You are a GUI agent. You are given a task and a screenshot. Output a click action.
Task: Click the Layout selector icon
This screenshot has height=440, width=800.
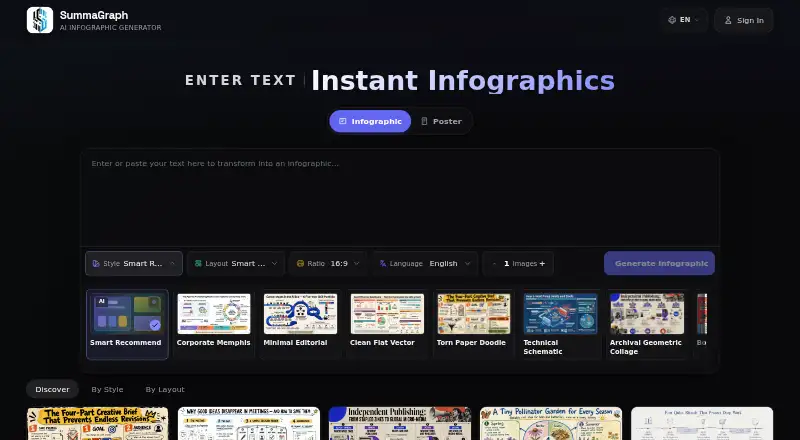click(x=198, y=263)
